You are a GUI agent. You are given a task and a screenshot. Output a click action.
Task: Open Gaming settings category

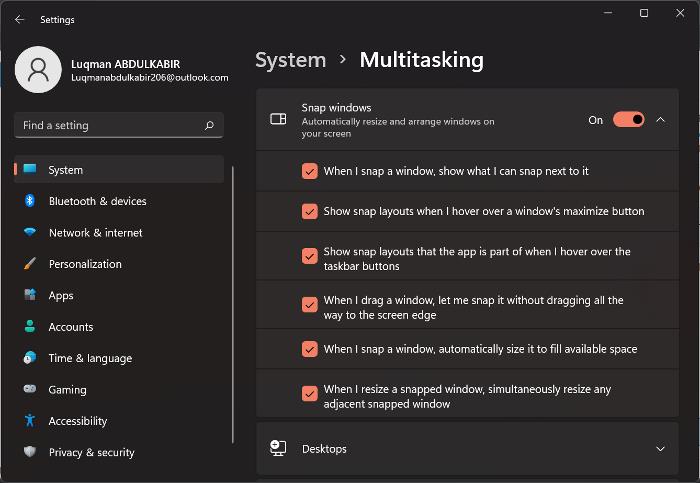pyautogui.click(x=119, y=389)
